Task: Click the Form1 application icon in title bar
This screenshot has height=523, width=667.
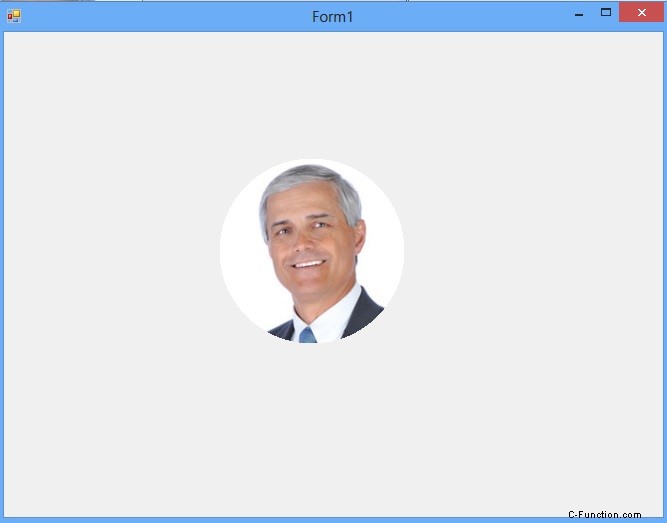Action: pyautogui.click(x=13, y=15)
